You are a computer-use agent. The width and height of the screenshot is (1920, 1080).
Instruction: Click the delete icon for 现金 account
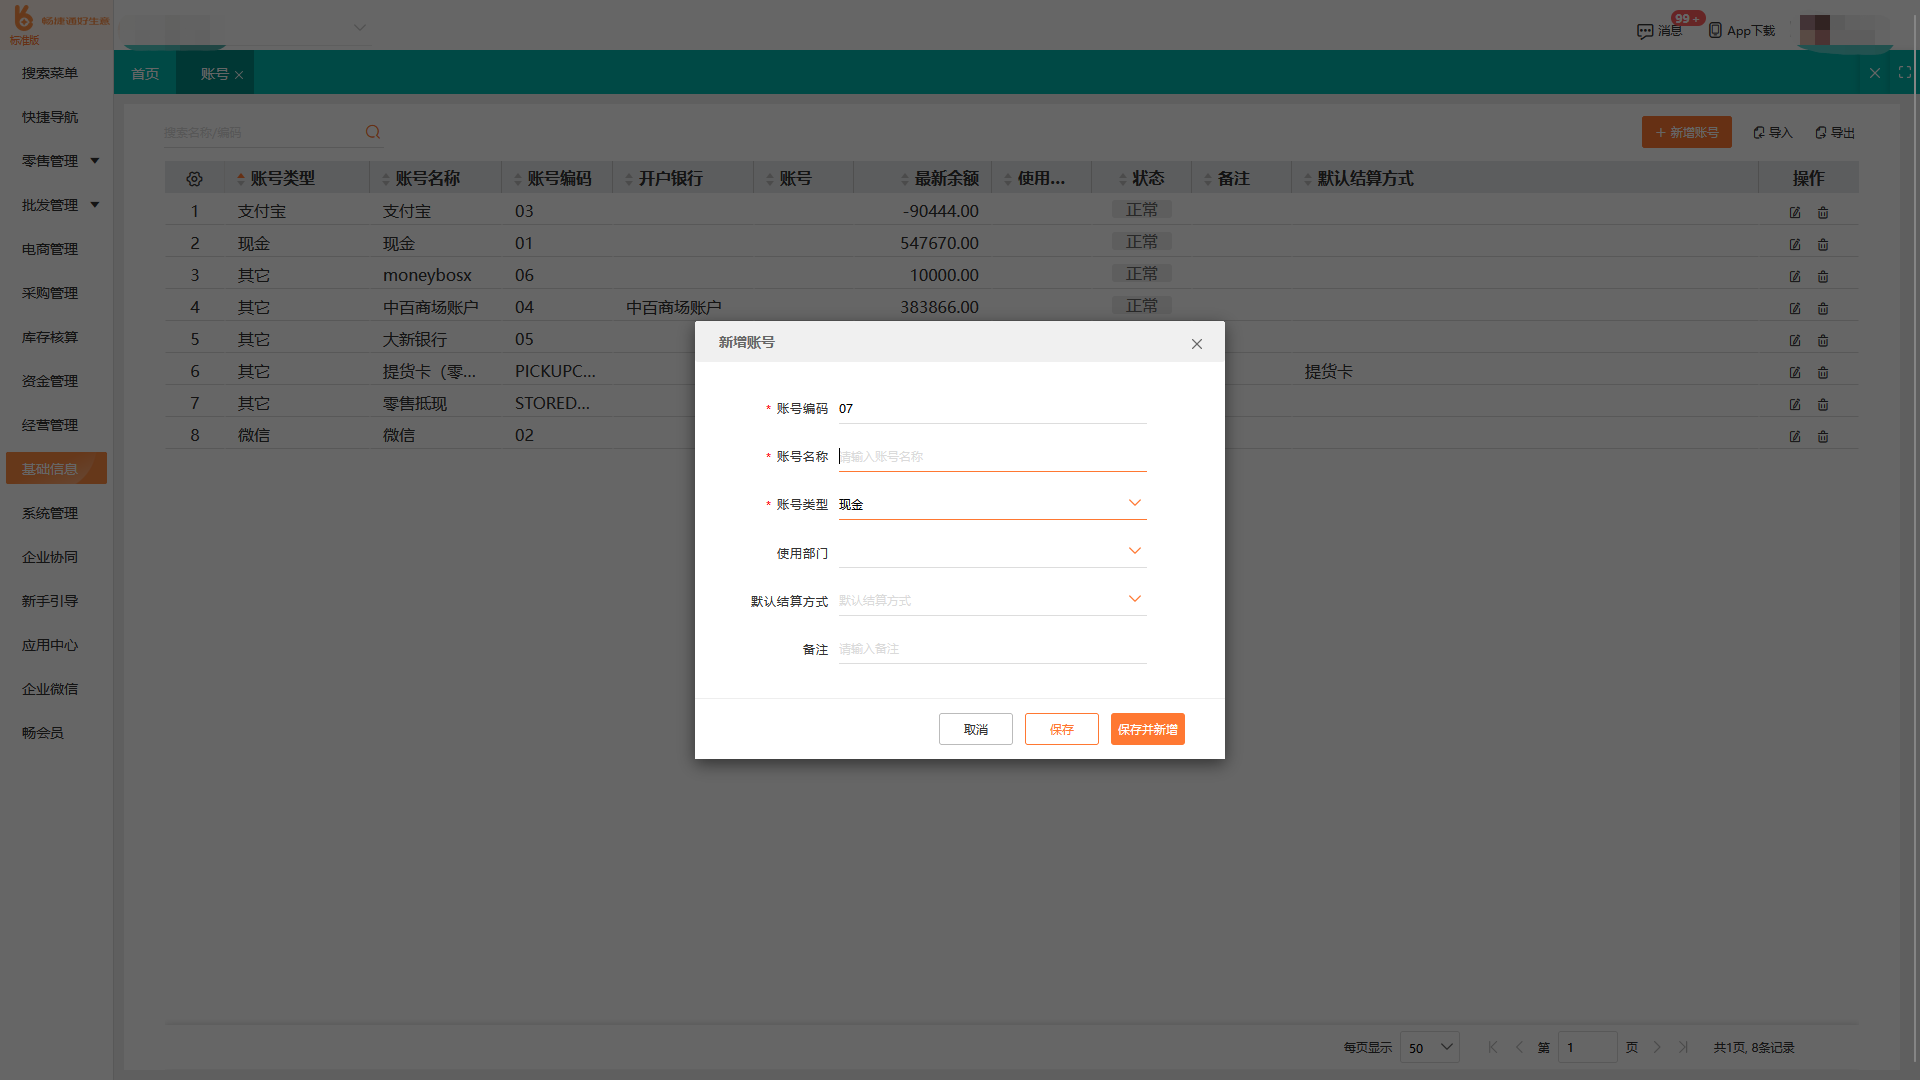[1824, 244]
